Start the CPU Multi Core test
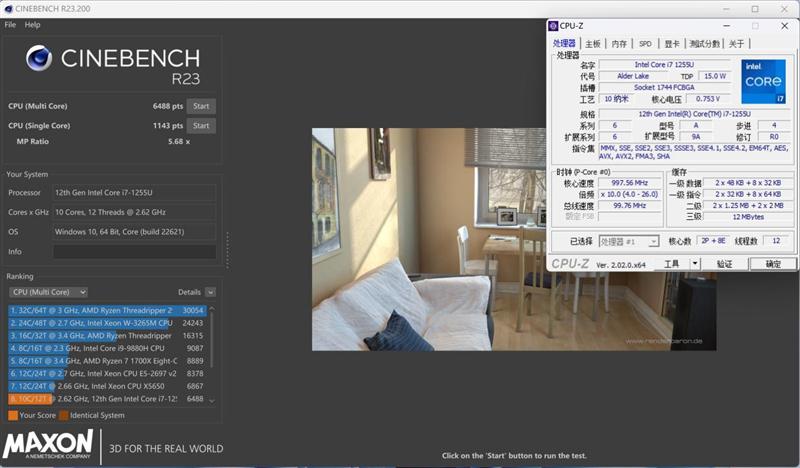This screenshot has height=468, width=800. tap(201, 106)
